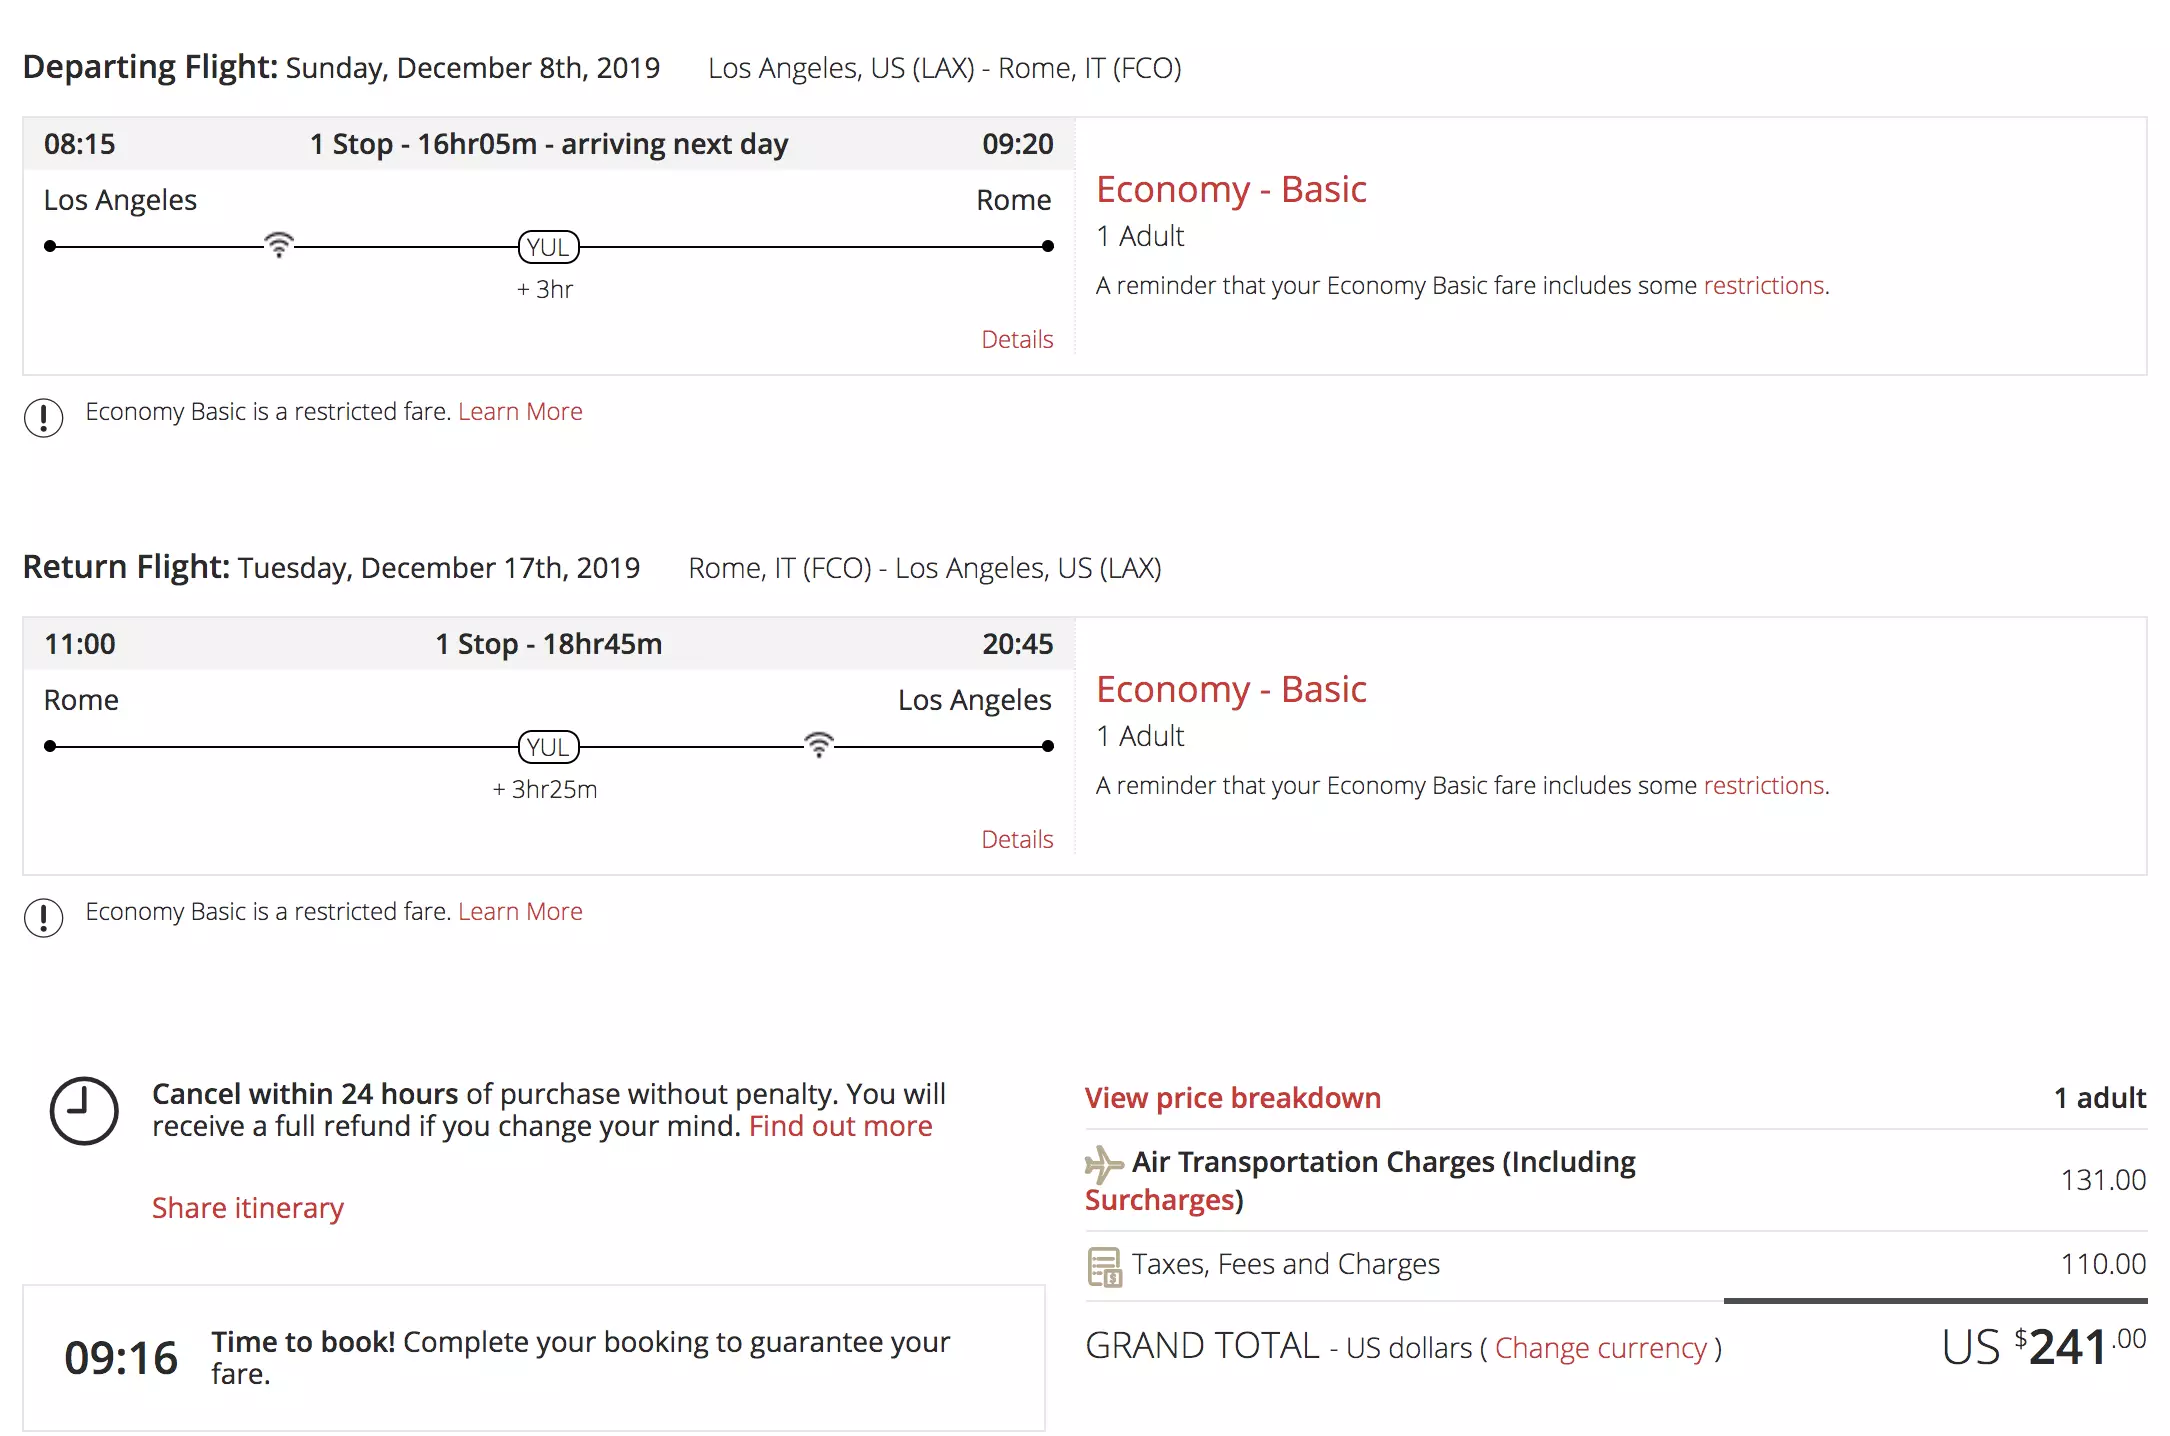2170x1436 pixels.
Task: Click the Share itinerary link
Action: tap(247, 1205)
